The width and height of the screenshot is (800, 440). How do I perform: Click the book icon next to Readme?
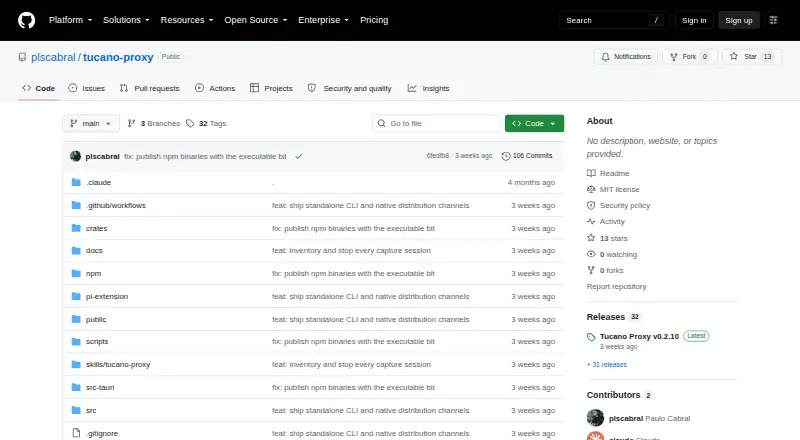point(591,174)
